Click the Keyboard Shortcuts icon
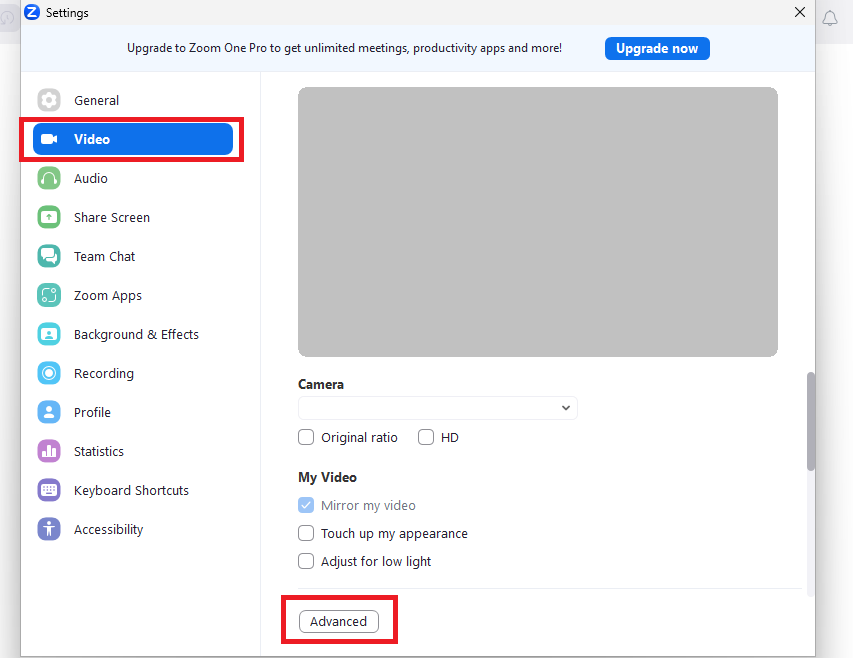 49,490
